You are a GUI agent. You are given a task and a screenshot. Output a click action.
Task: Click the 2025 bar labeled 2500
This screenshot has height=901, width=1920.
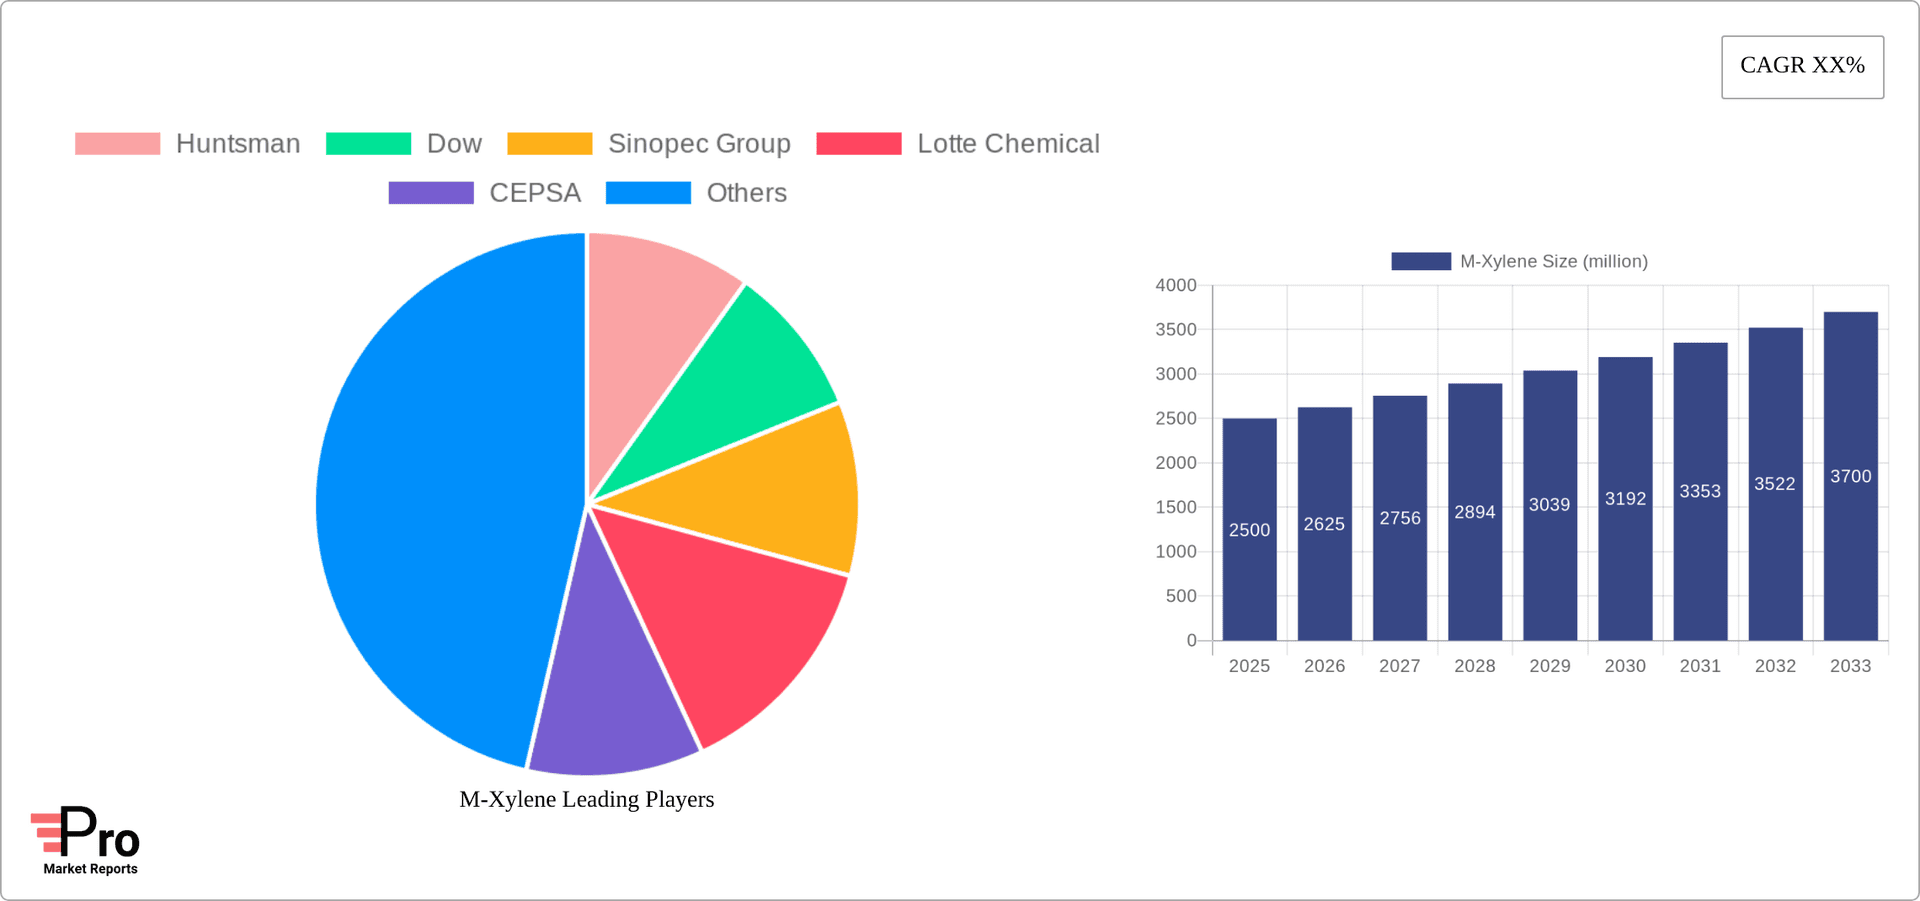pos(1249,530)
